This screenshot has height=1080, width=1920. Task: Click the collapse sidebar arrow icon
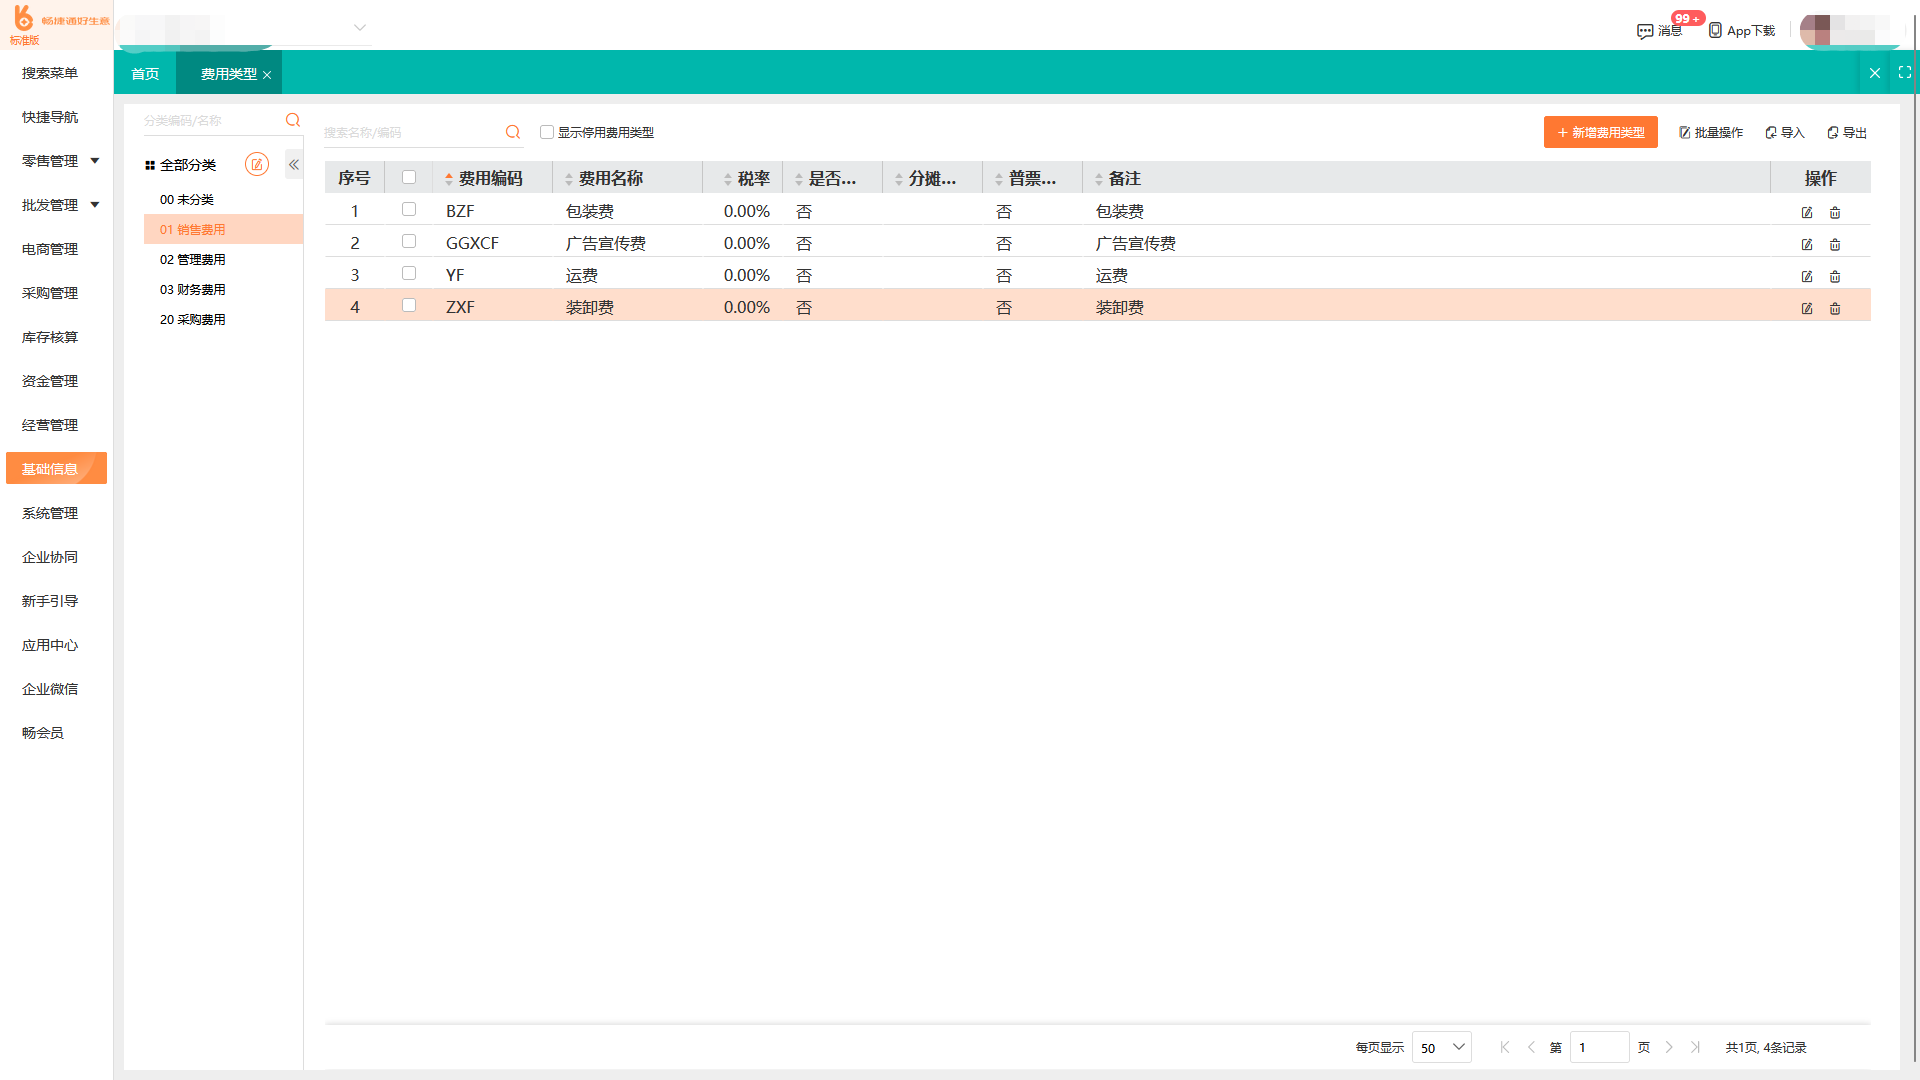pyautogui.click(x=294, y=164)
